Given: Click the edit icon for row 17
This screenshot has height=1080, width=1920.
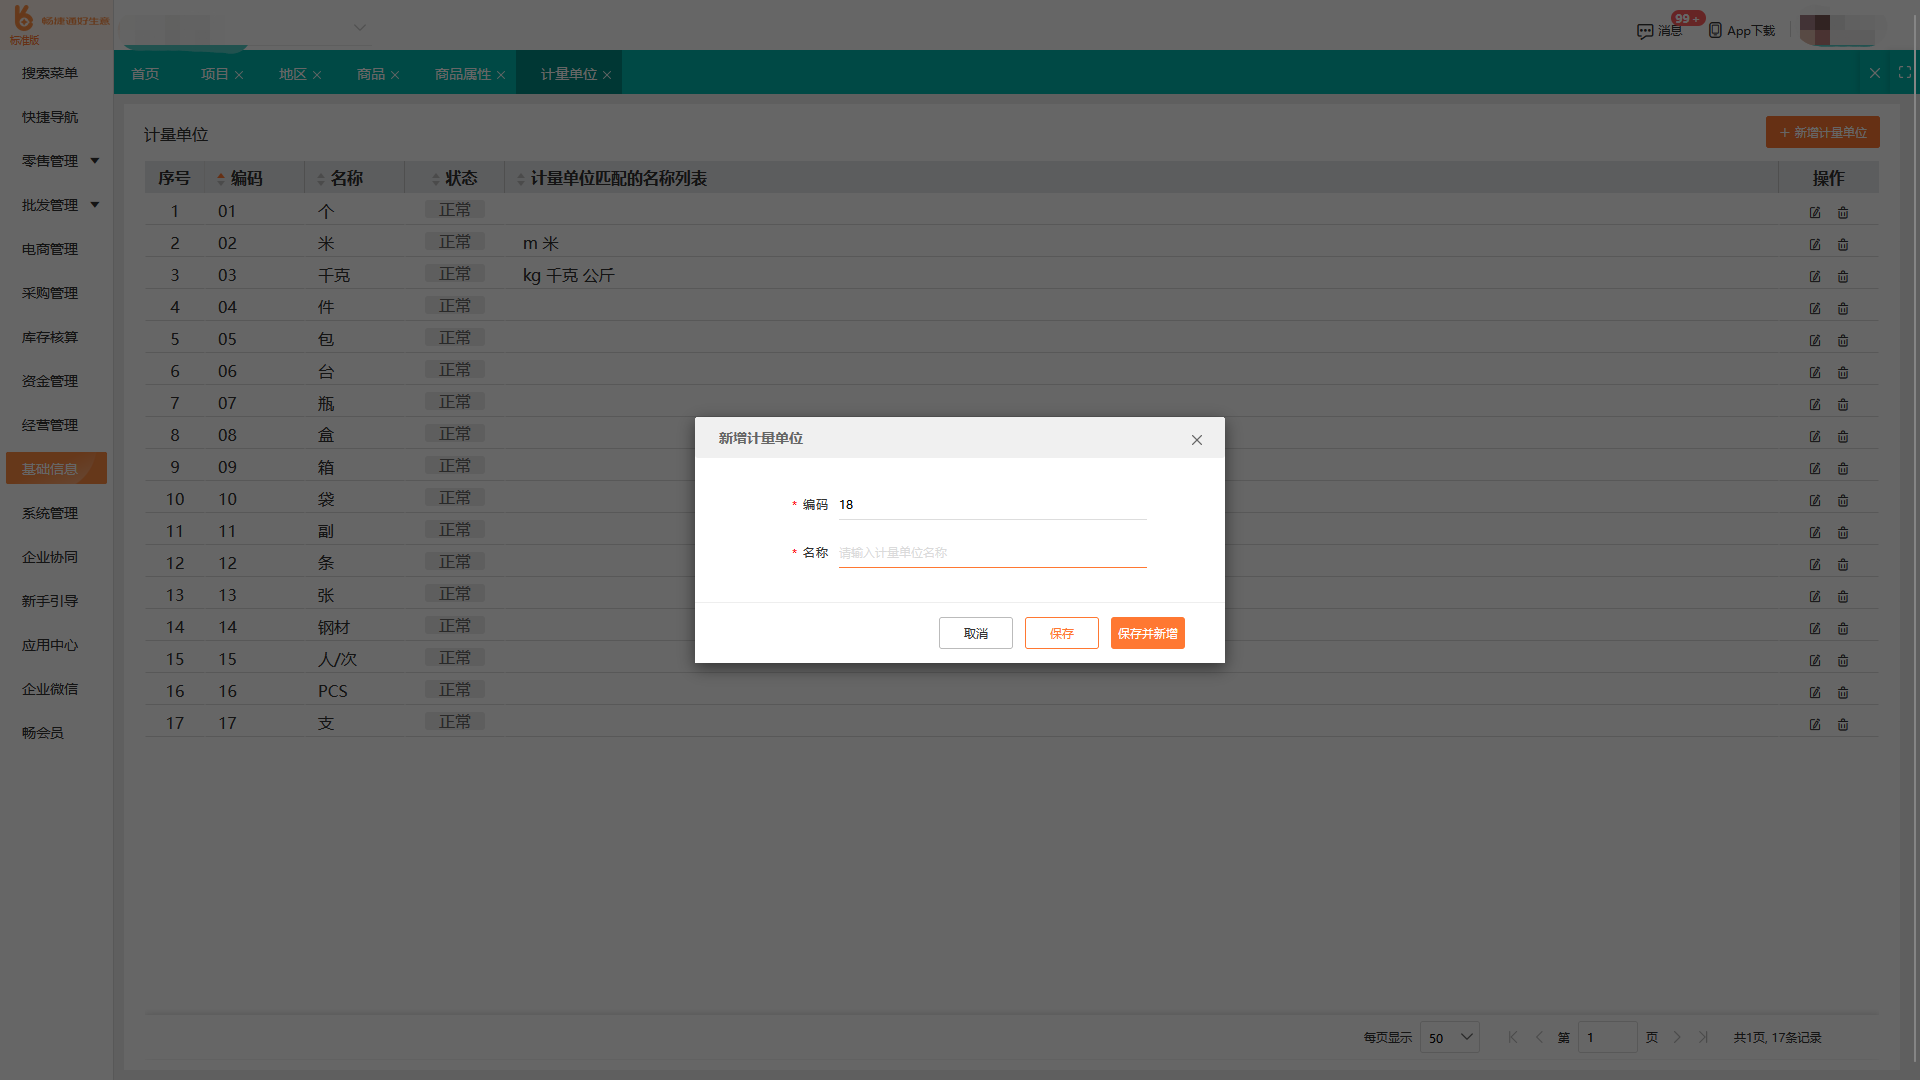Looking at the screenshot, I should 1815,724.
